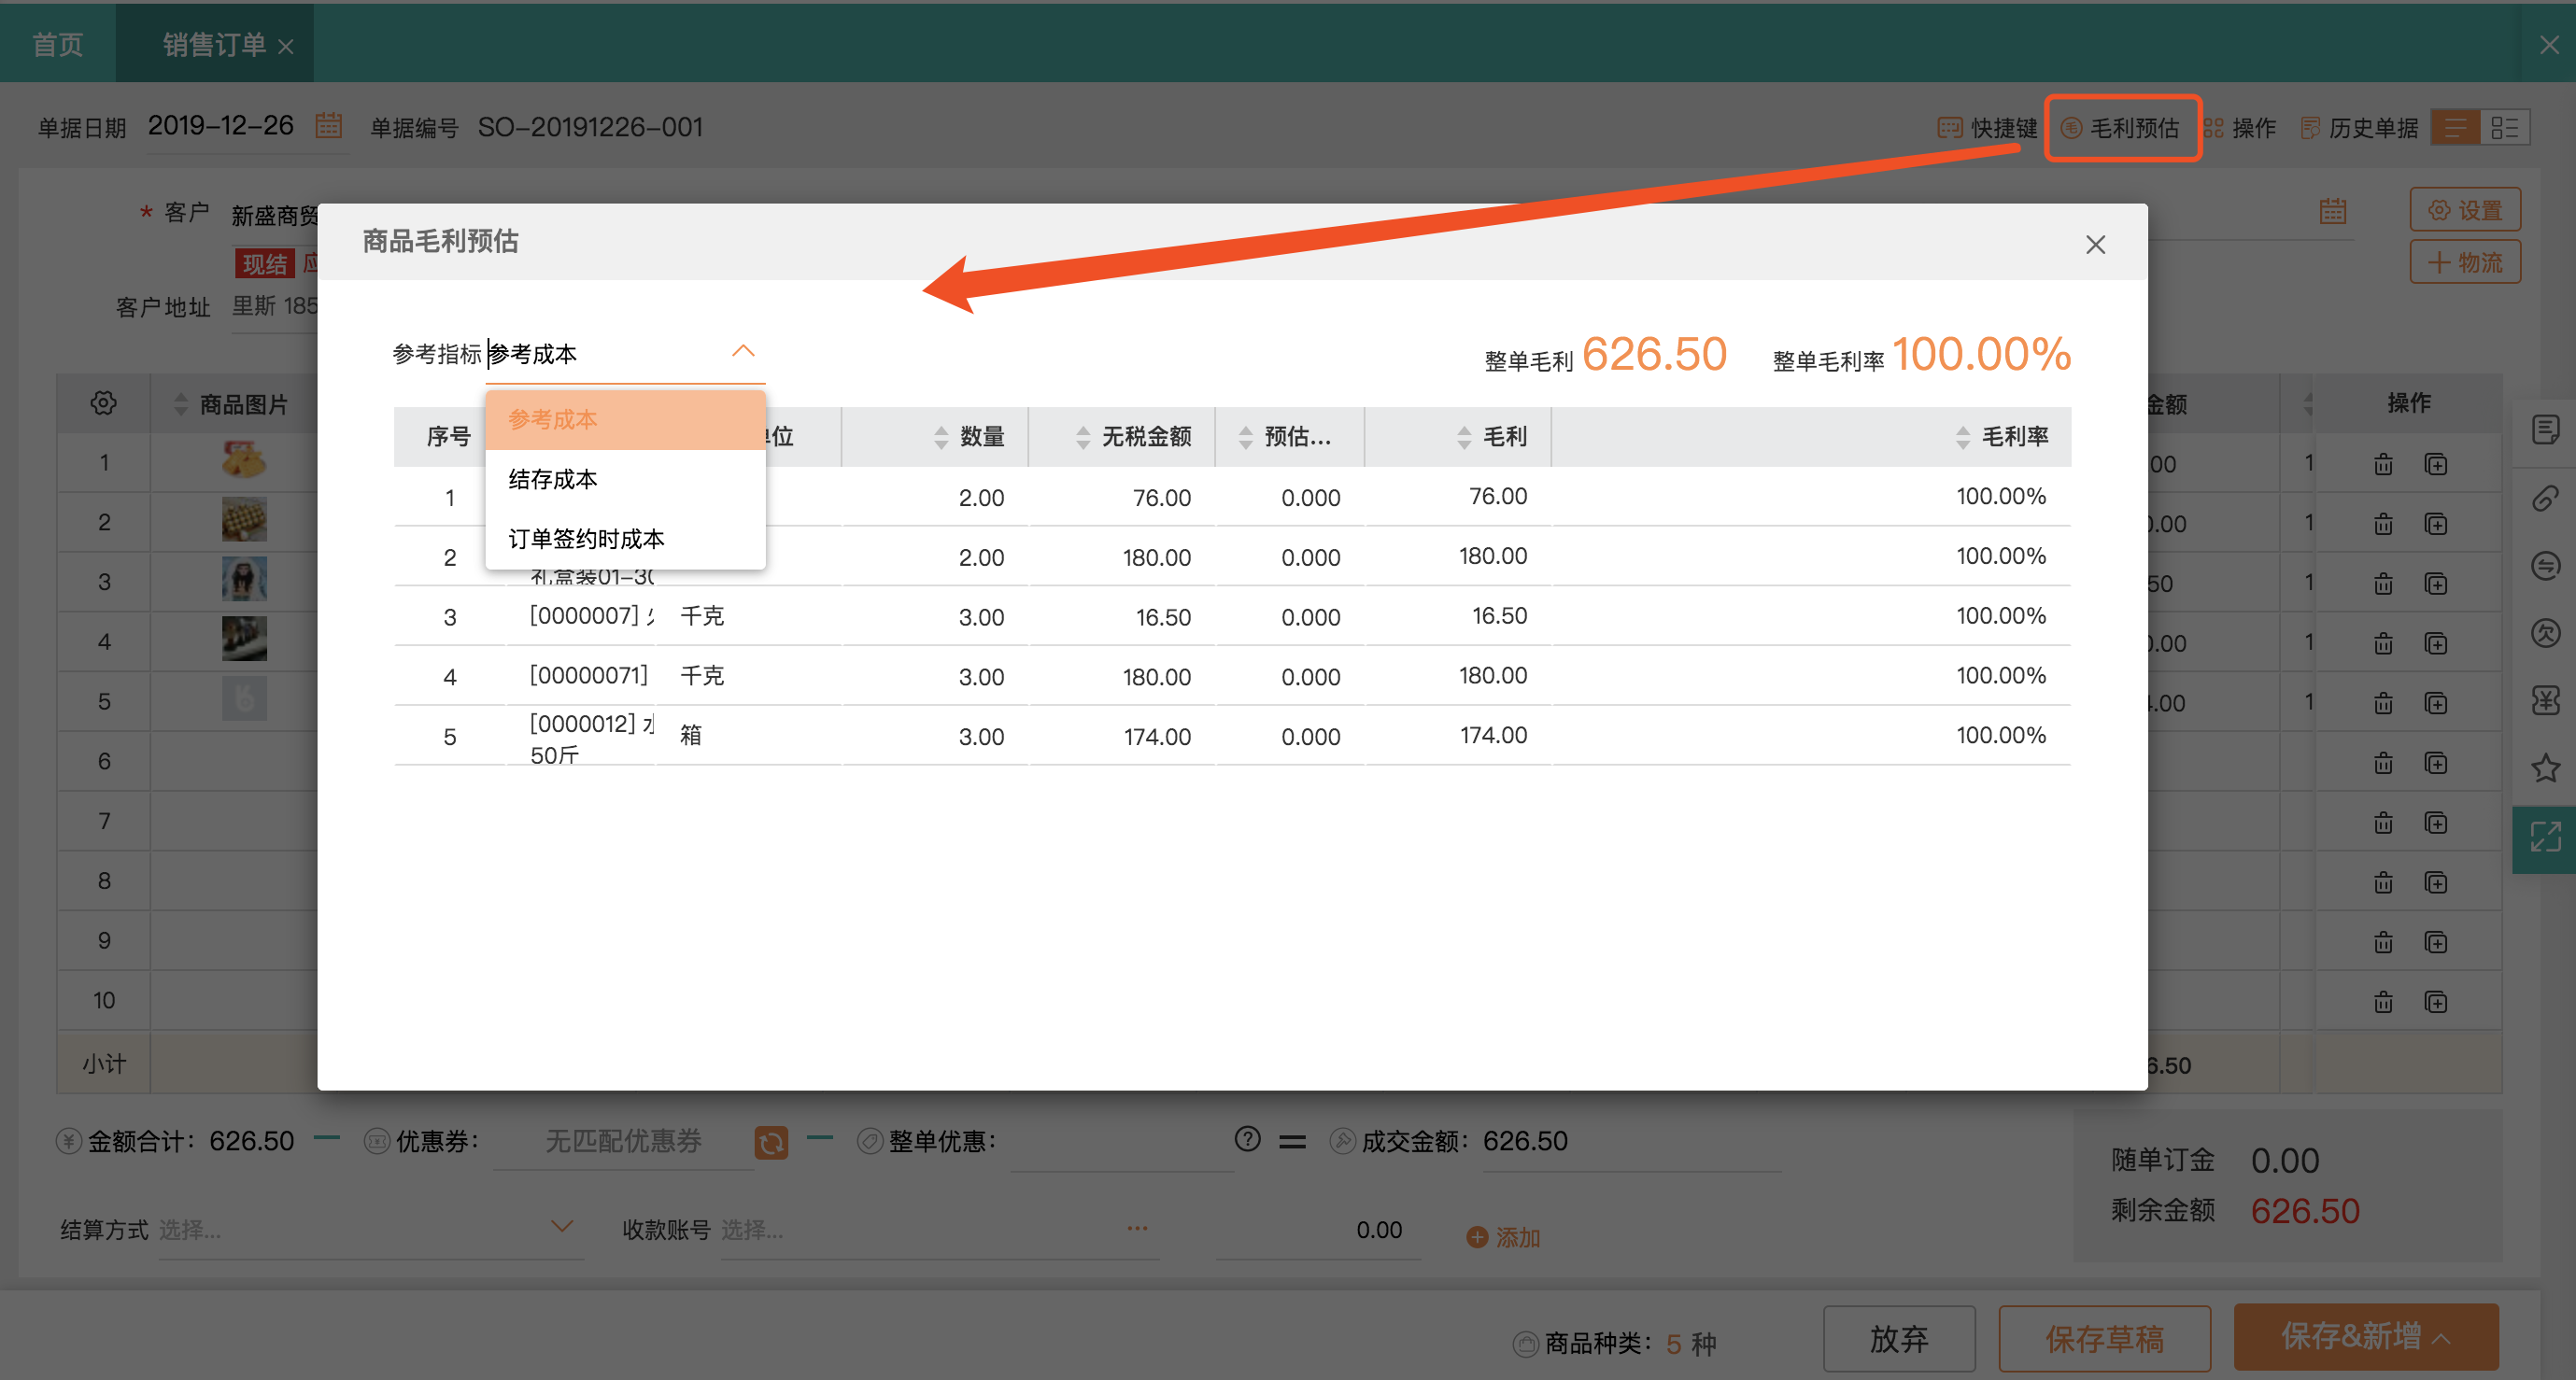The height and width of the screenshot is (1380, 2576).
Task: Click the 物流 add button
Action: pyautogui.click(x=2469, y=264)
